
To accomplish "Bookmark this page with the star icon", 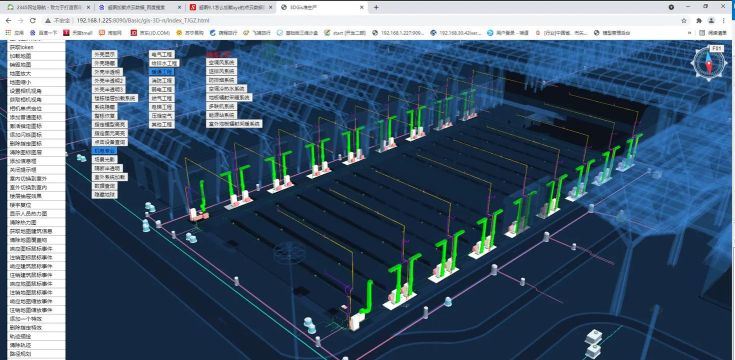I will pos(684,21).
